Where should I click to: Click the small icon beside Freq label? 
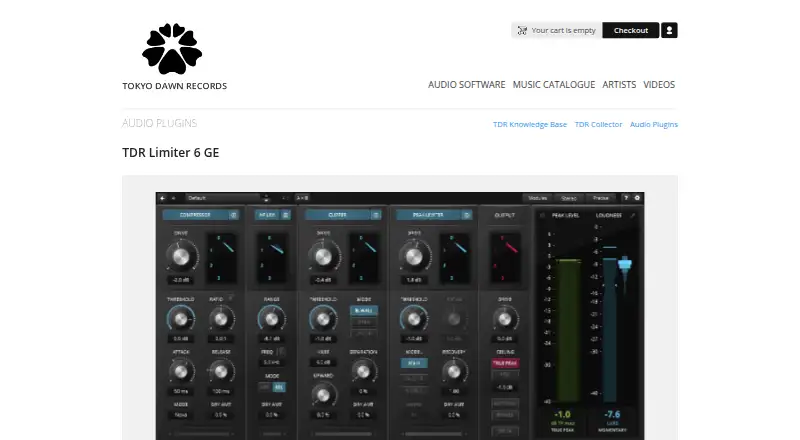point(280,352)
